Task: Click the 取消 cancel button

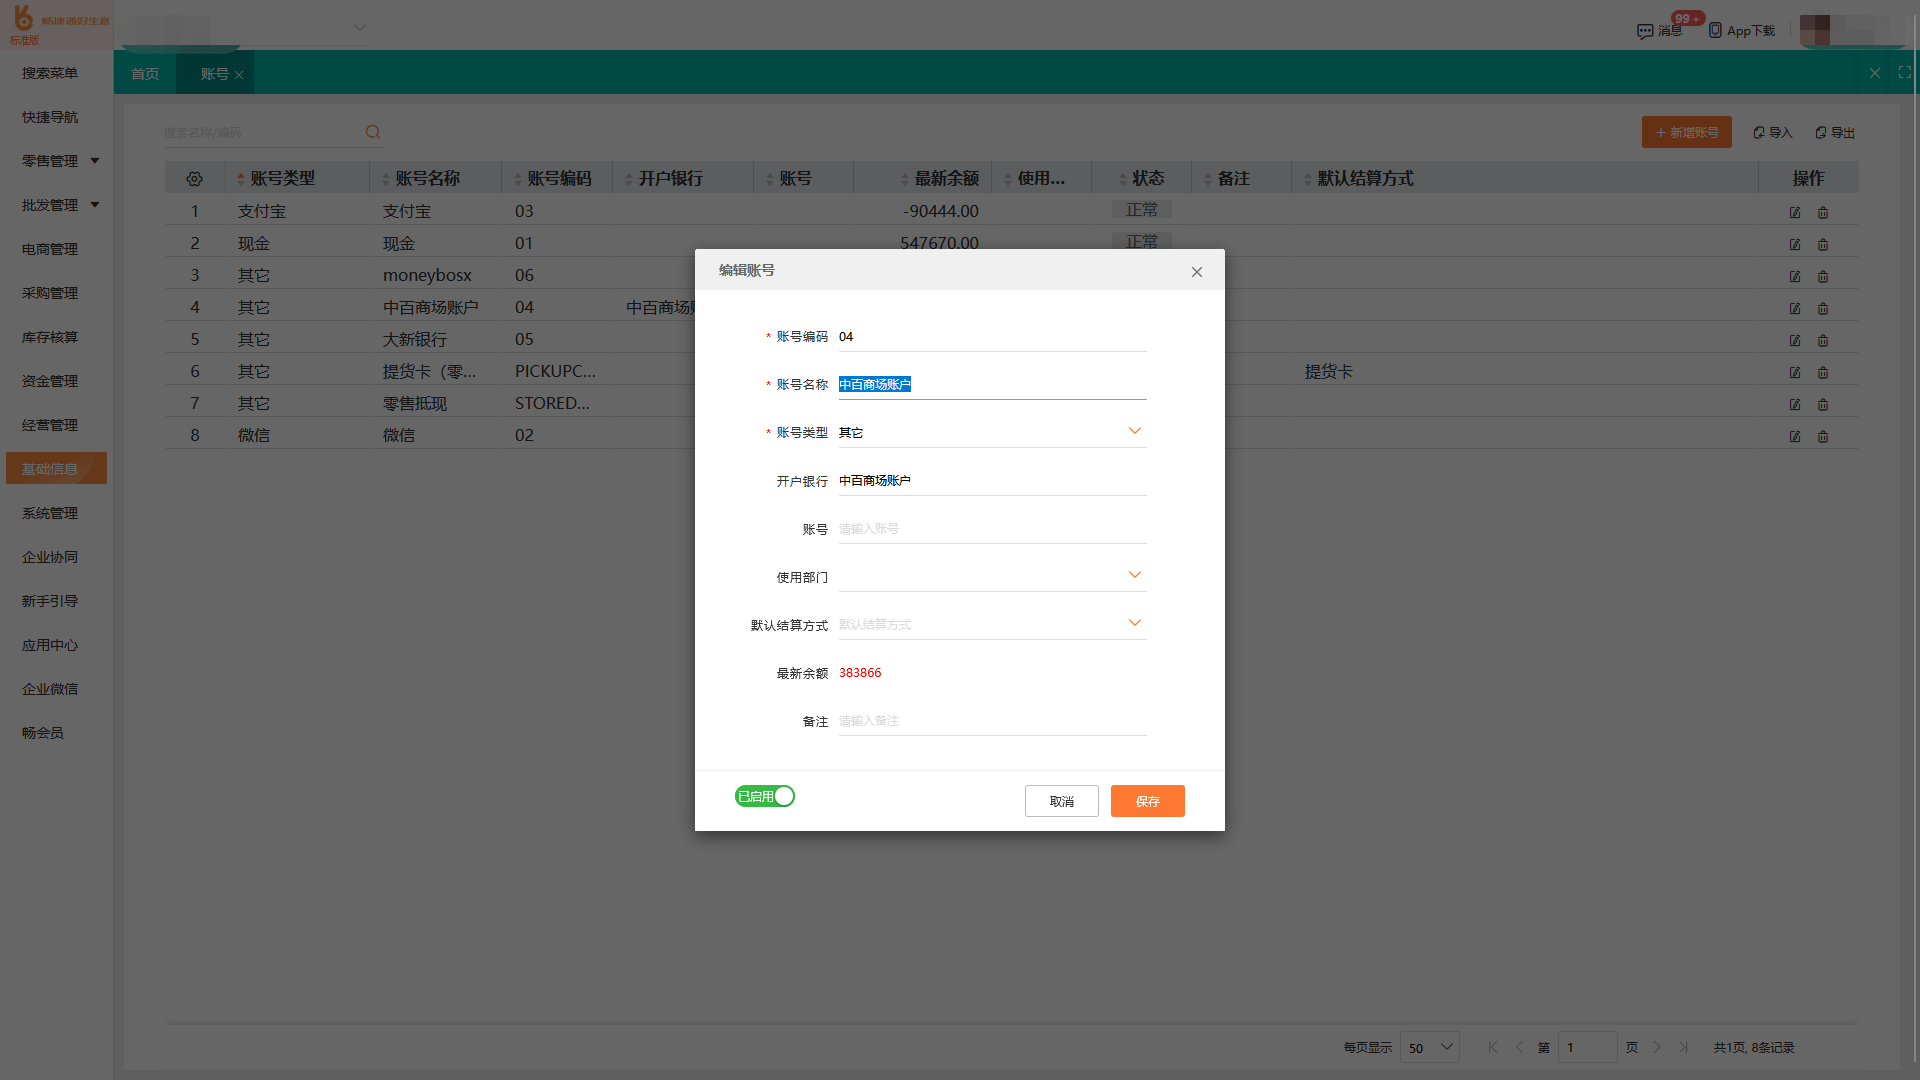Action: (1062, 800)
